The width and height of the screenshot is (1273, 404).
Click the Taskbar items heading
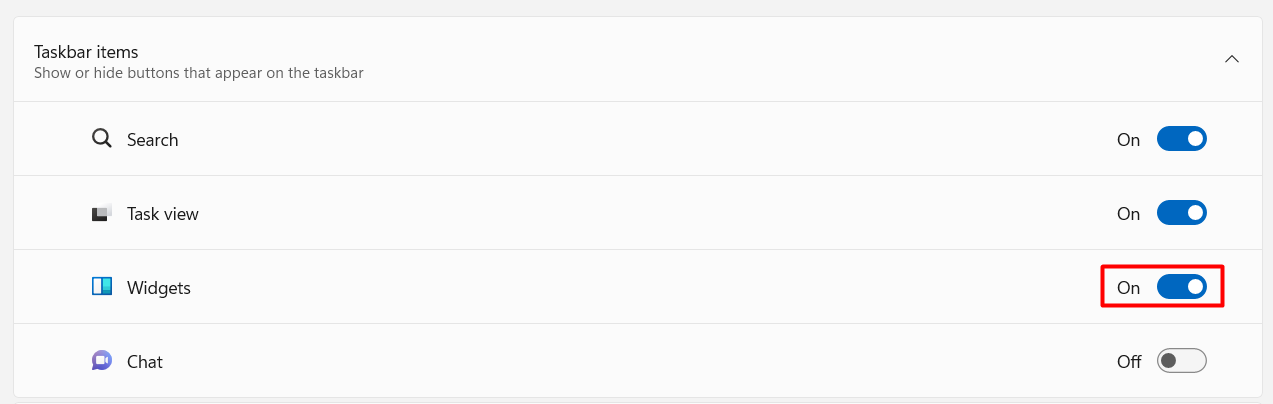[86, 51]
